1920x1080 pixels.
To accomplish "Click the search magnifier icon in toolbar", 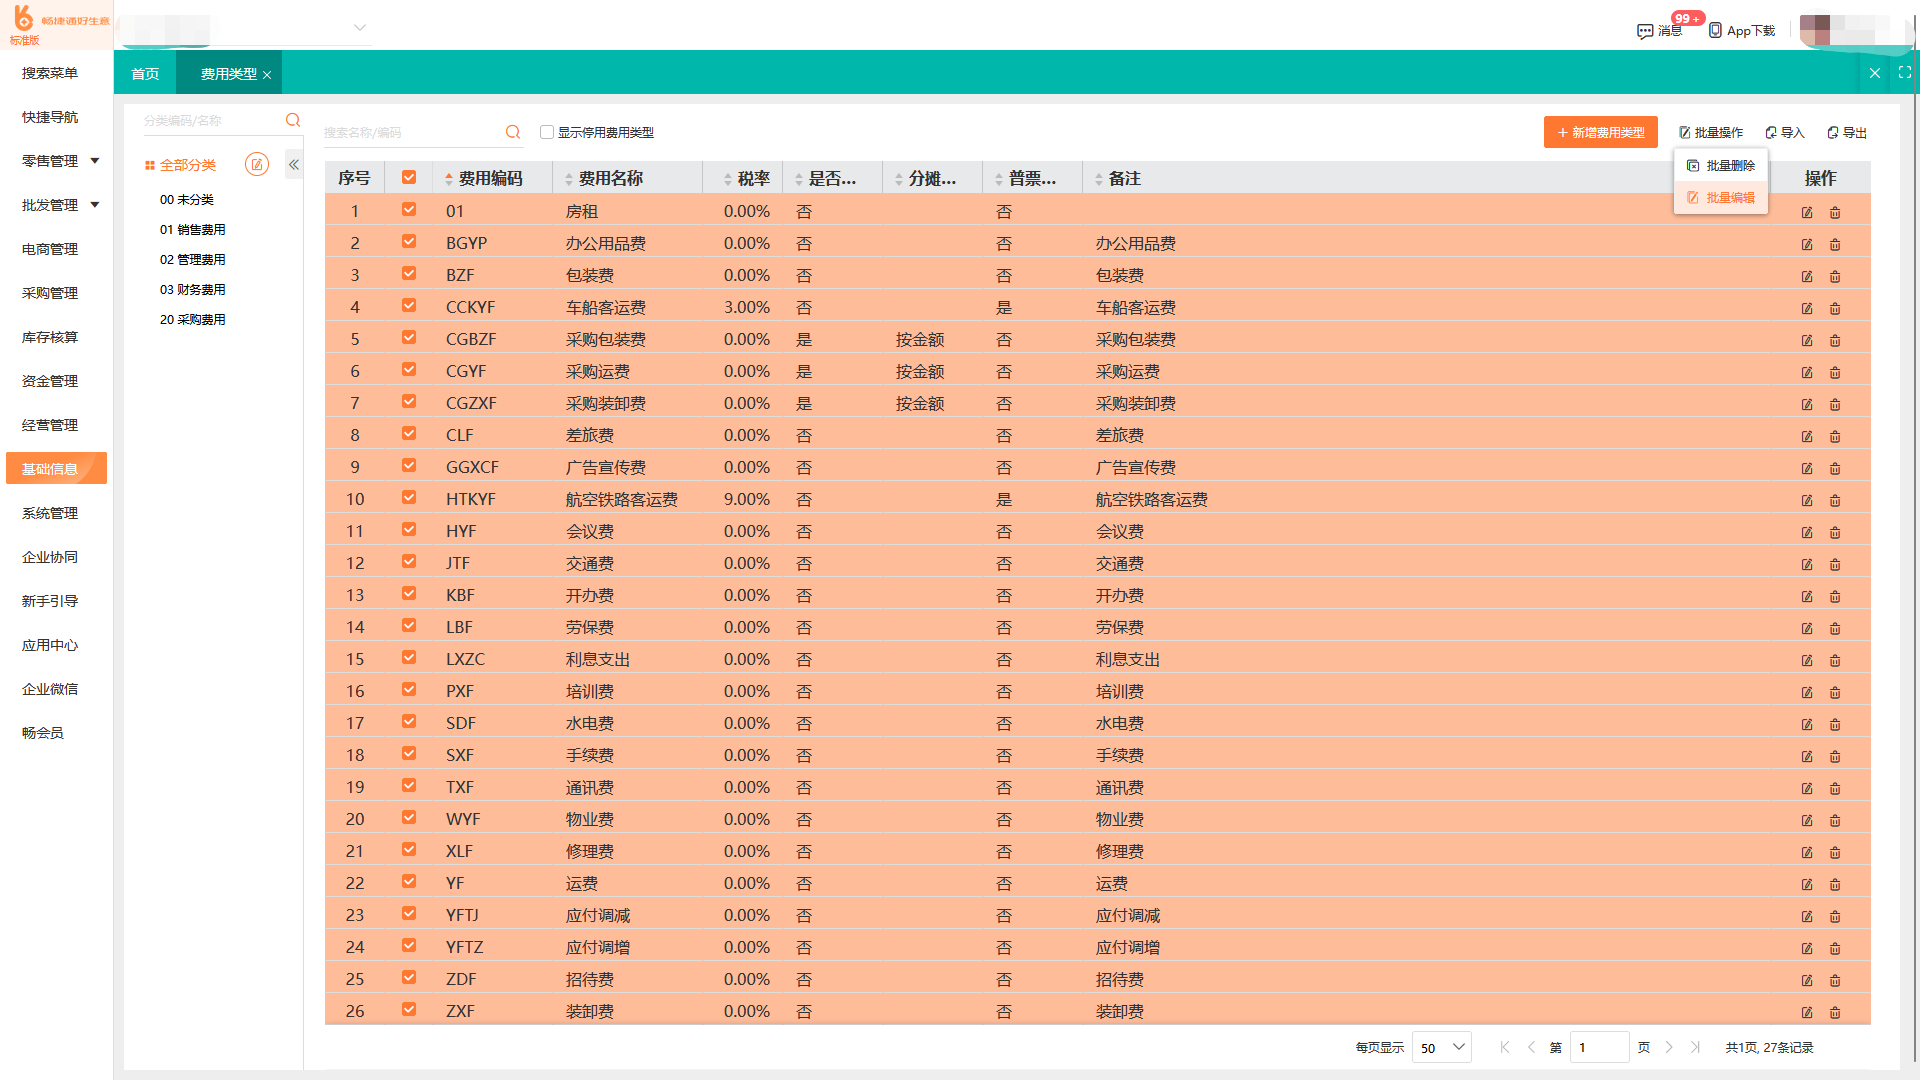I will (514, 131).
